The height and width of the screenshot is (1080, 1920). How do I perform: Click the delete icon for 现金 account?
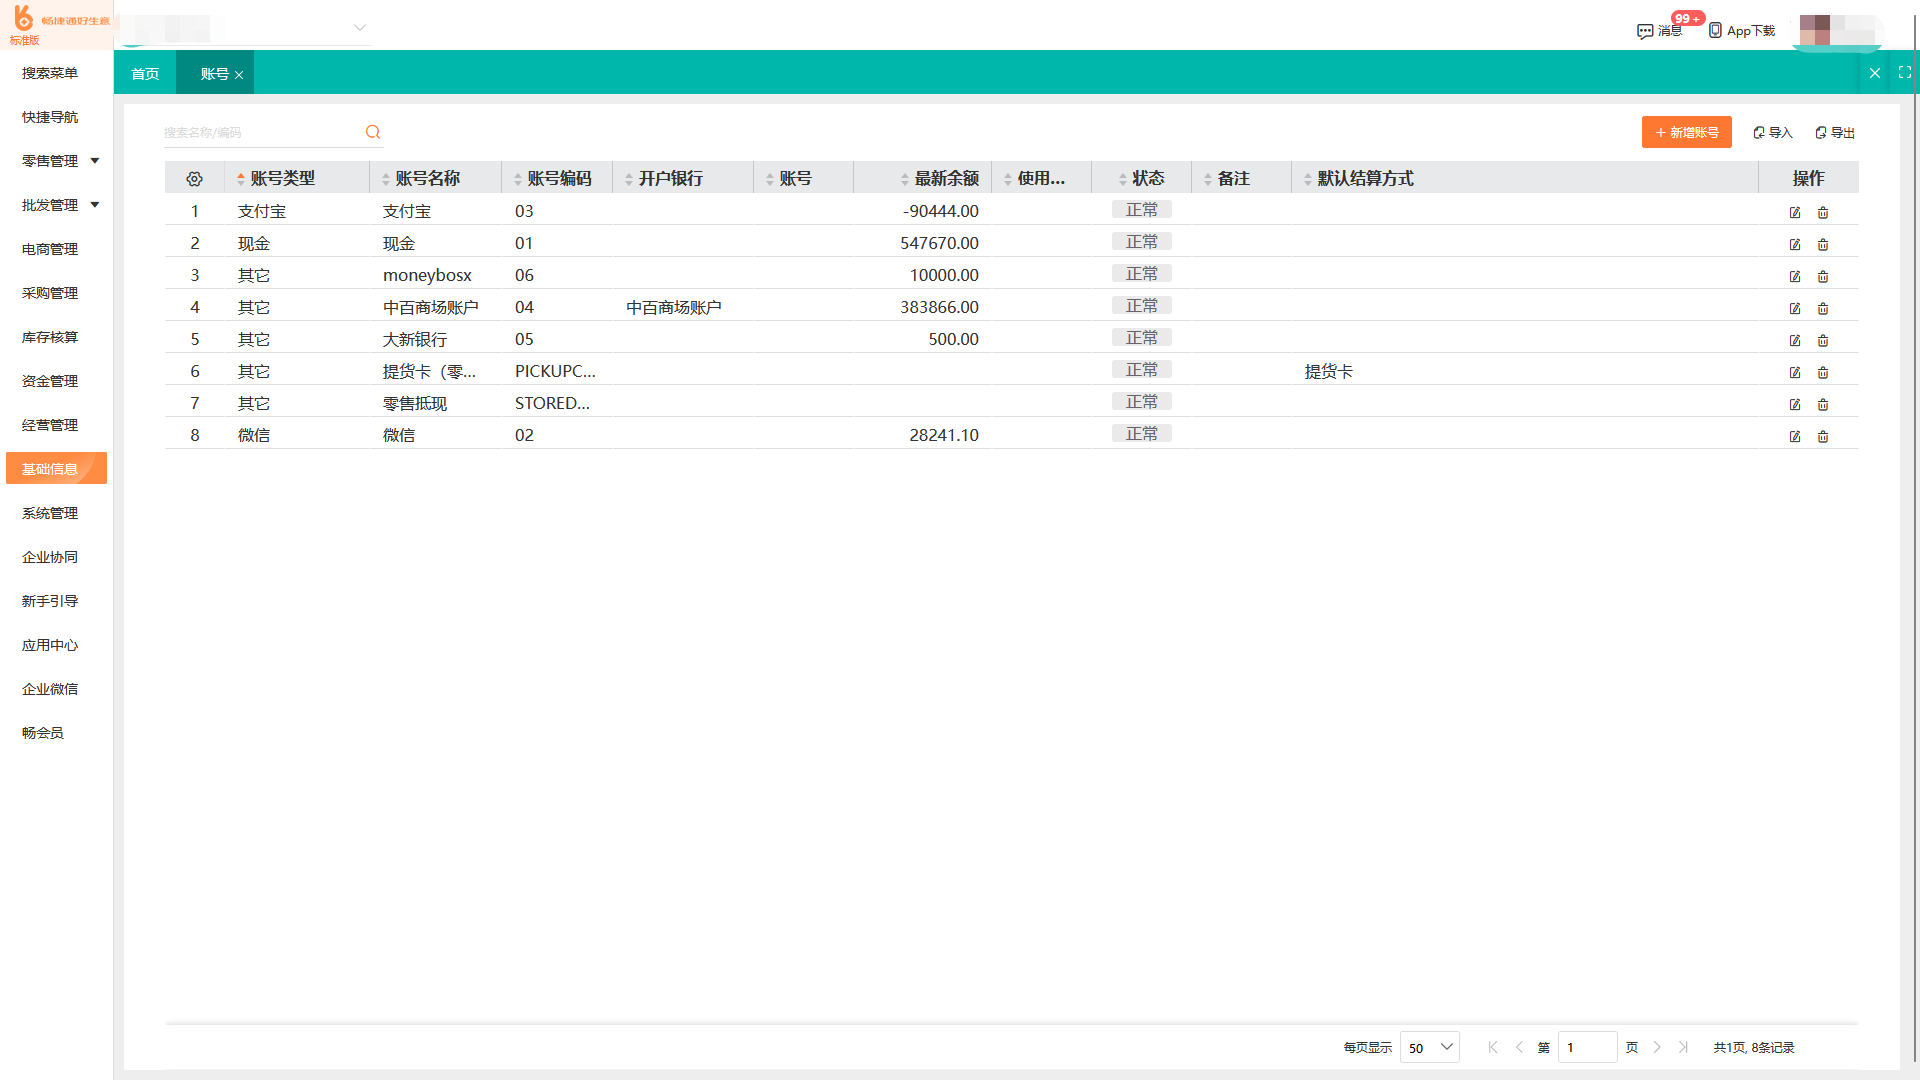click(1822, 243)
